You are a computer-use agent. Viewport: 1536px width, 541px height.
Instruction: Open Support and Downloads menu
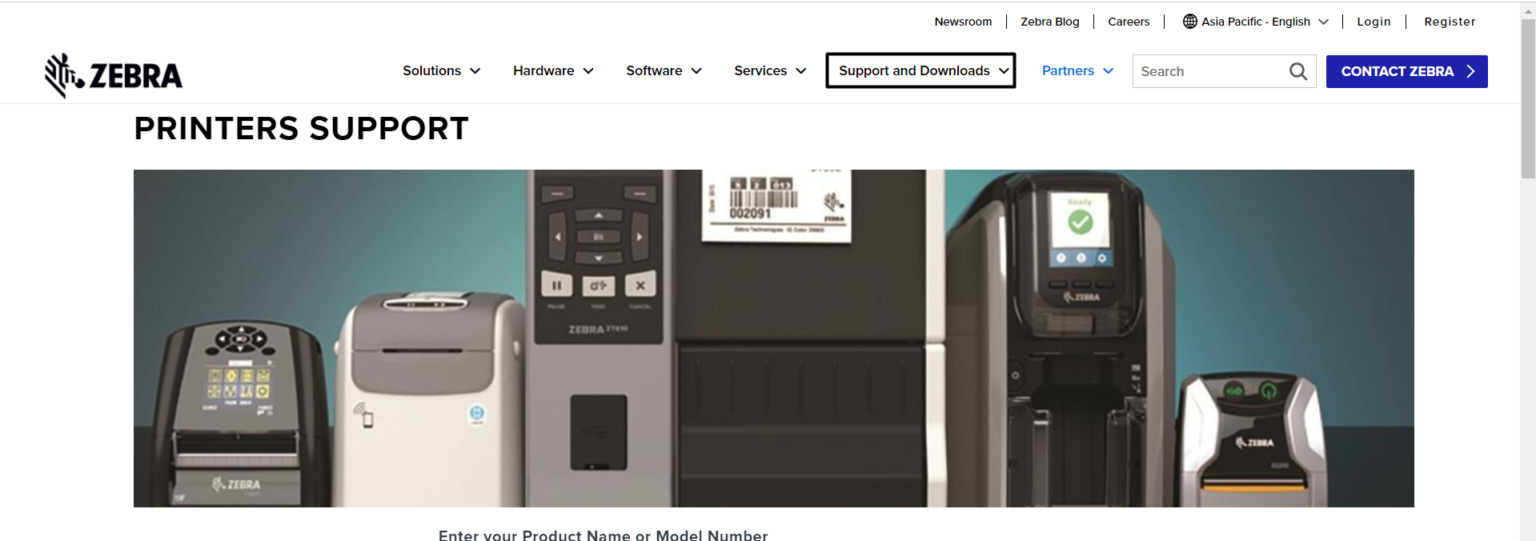coord(920,71)
